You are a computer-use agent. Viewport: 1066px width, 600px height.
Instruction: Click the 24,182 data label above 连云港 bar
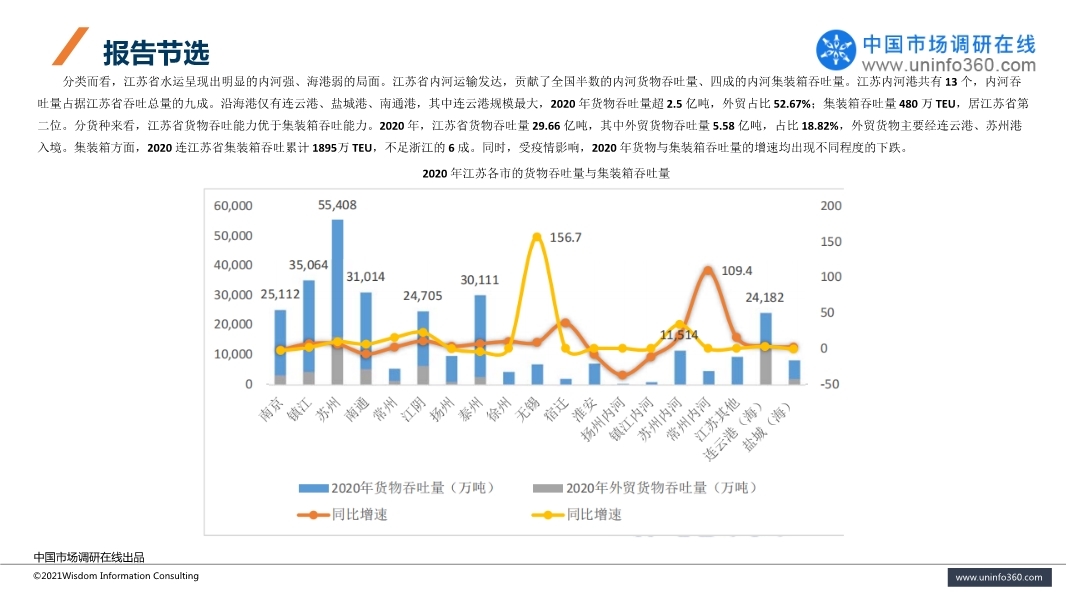764,298
